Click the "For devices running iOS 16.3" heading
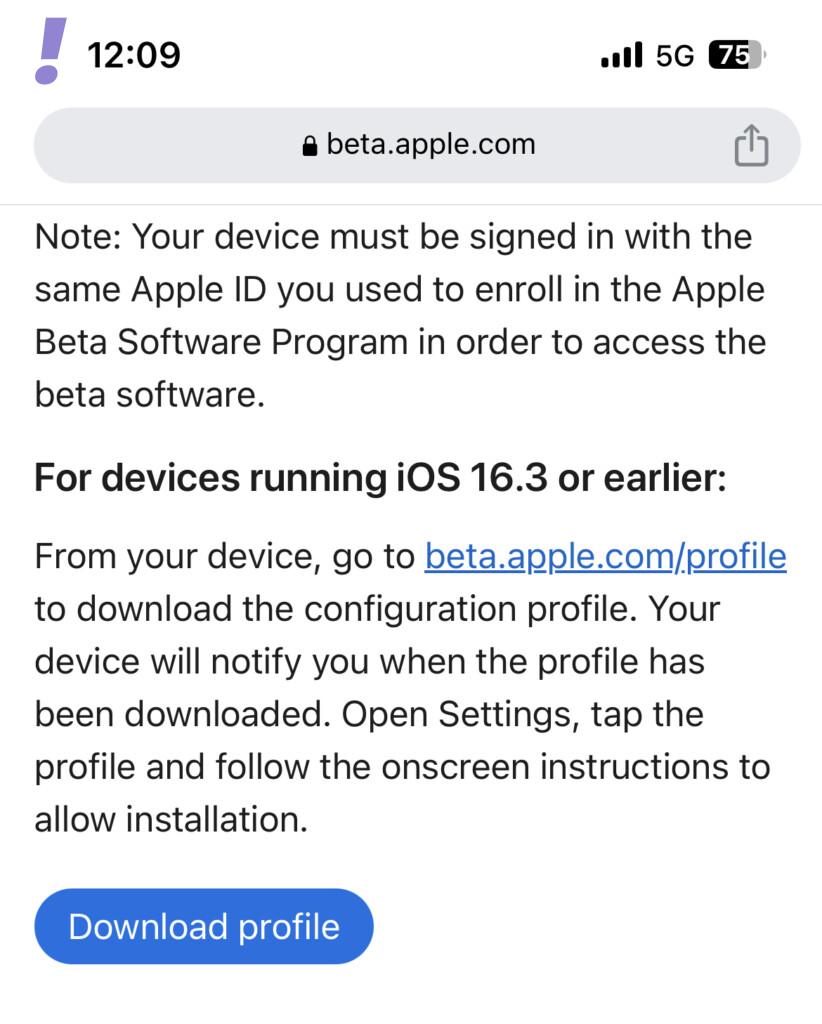Viewport: 822px width, 1024px height. click(x=380, y=478)
